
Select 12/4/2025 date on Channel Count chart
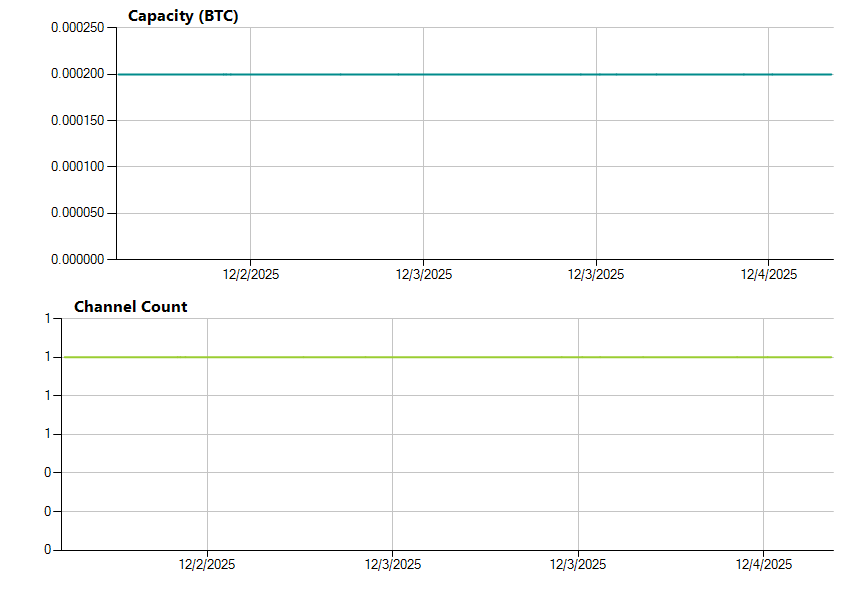click(x=764, y=565)
